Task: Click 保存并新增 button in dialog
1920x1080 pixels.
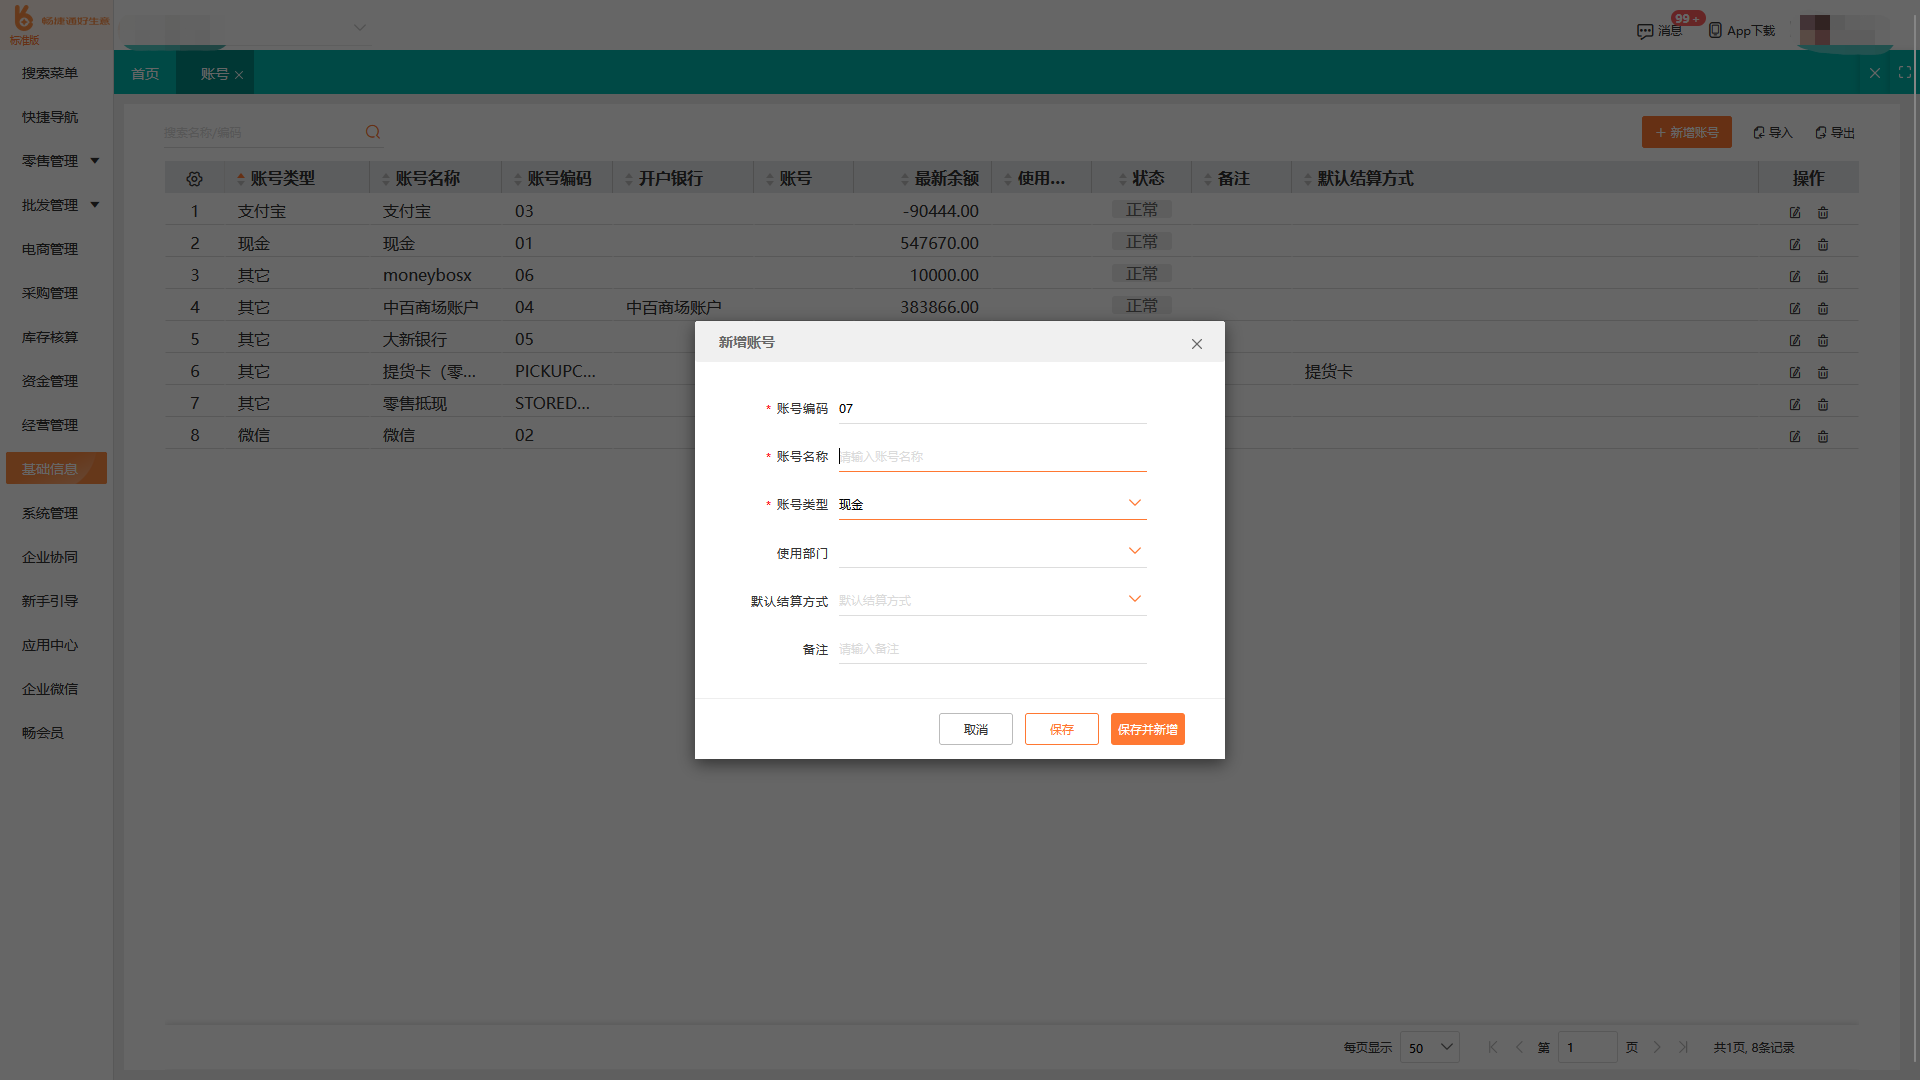Action: click(x=1147, y=729)
